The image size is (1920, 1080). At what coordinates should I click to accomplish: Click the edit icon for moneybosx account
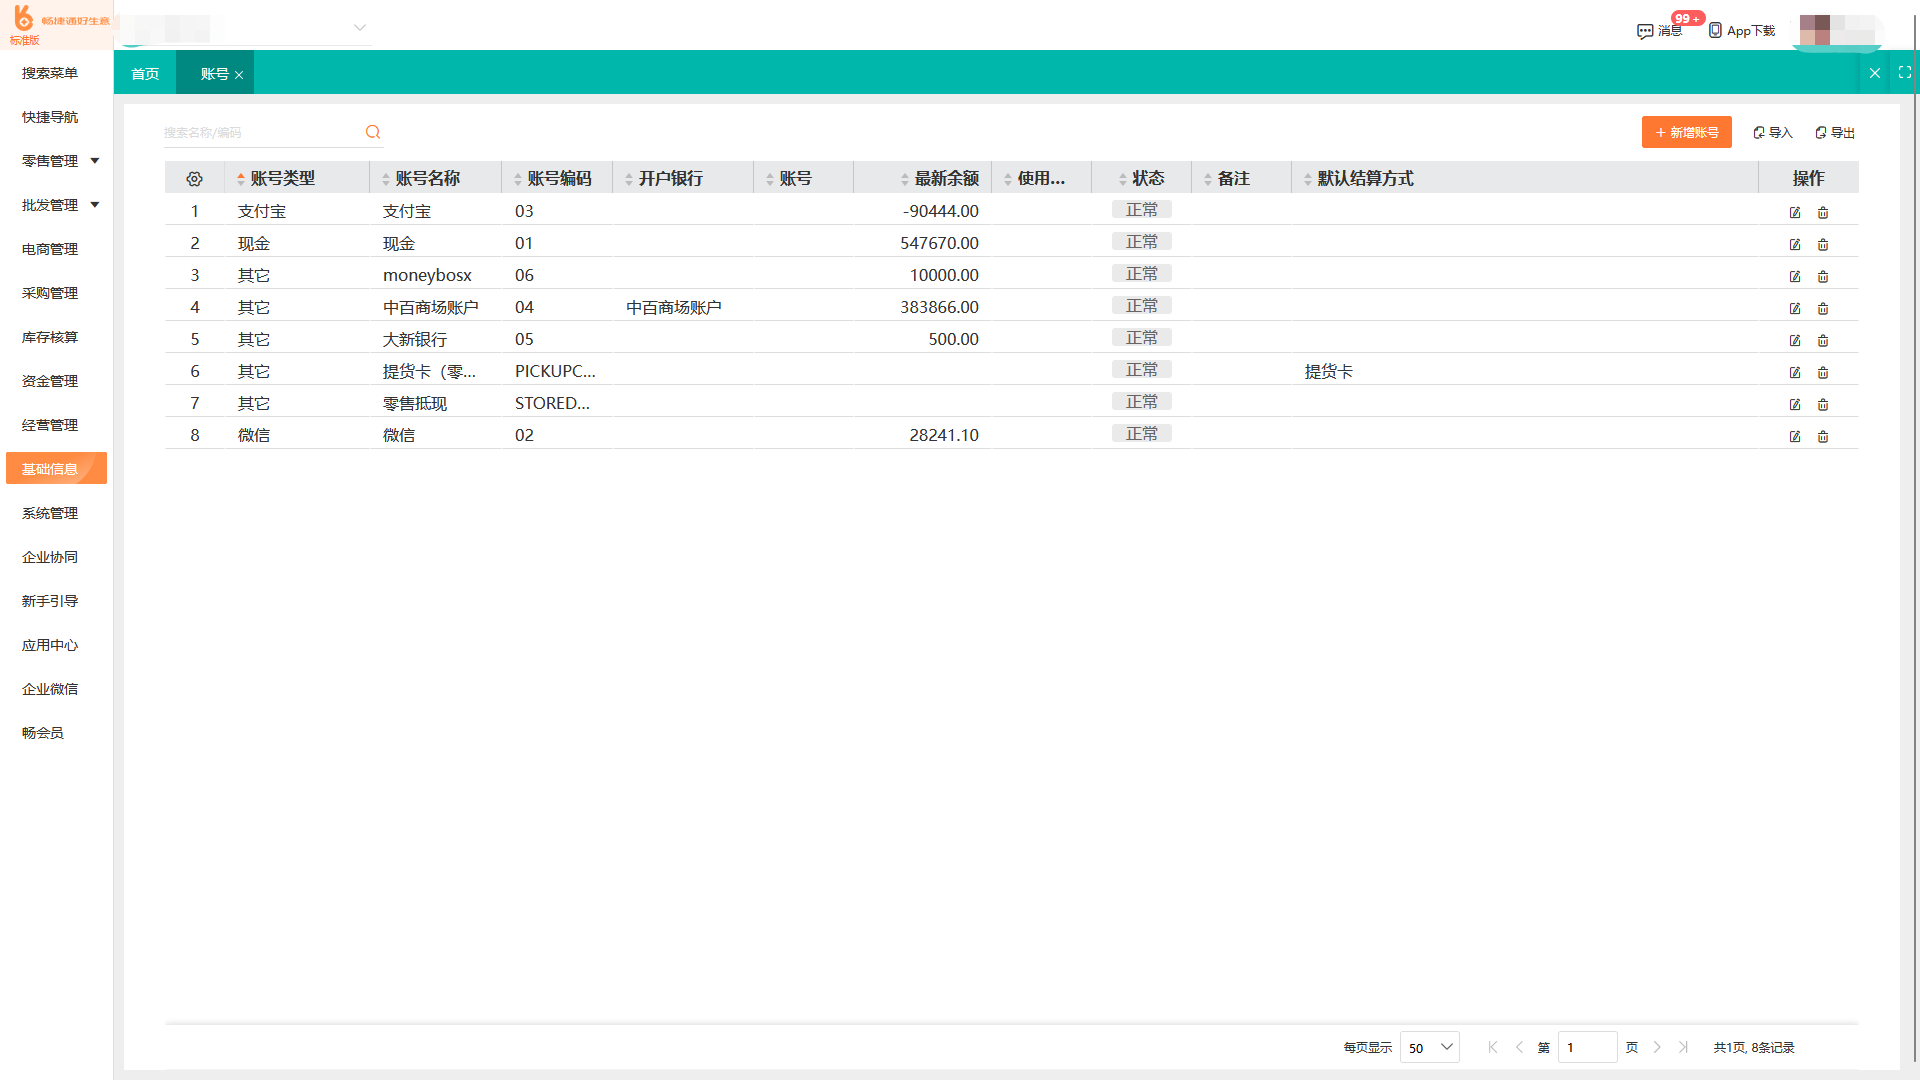(x=1795, y=276)
